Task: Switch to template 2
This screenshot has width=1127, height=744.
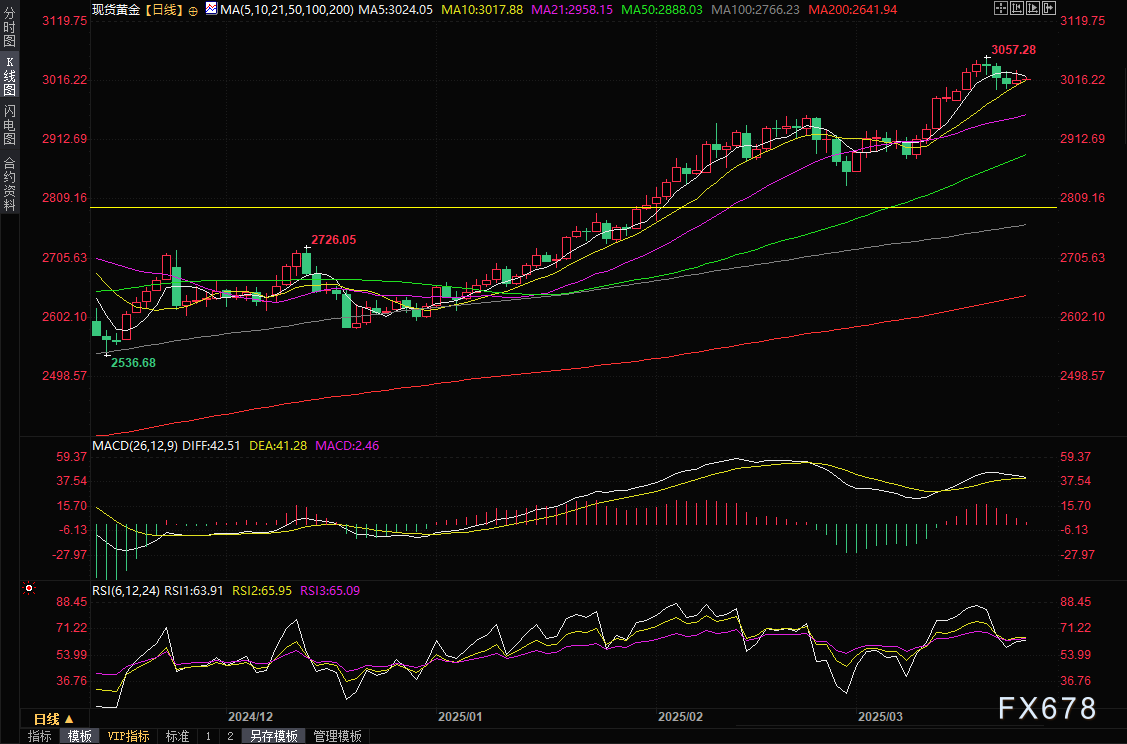Action: coord(230,736)
